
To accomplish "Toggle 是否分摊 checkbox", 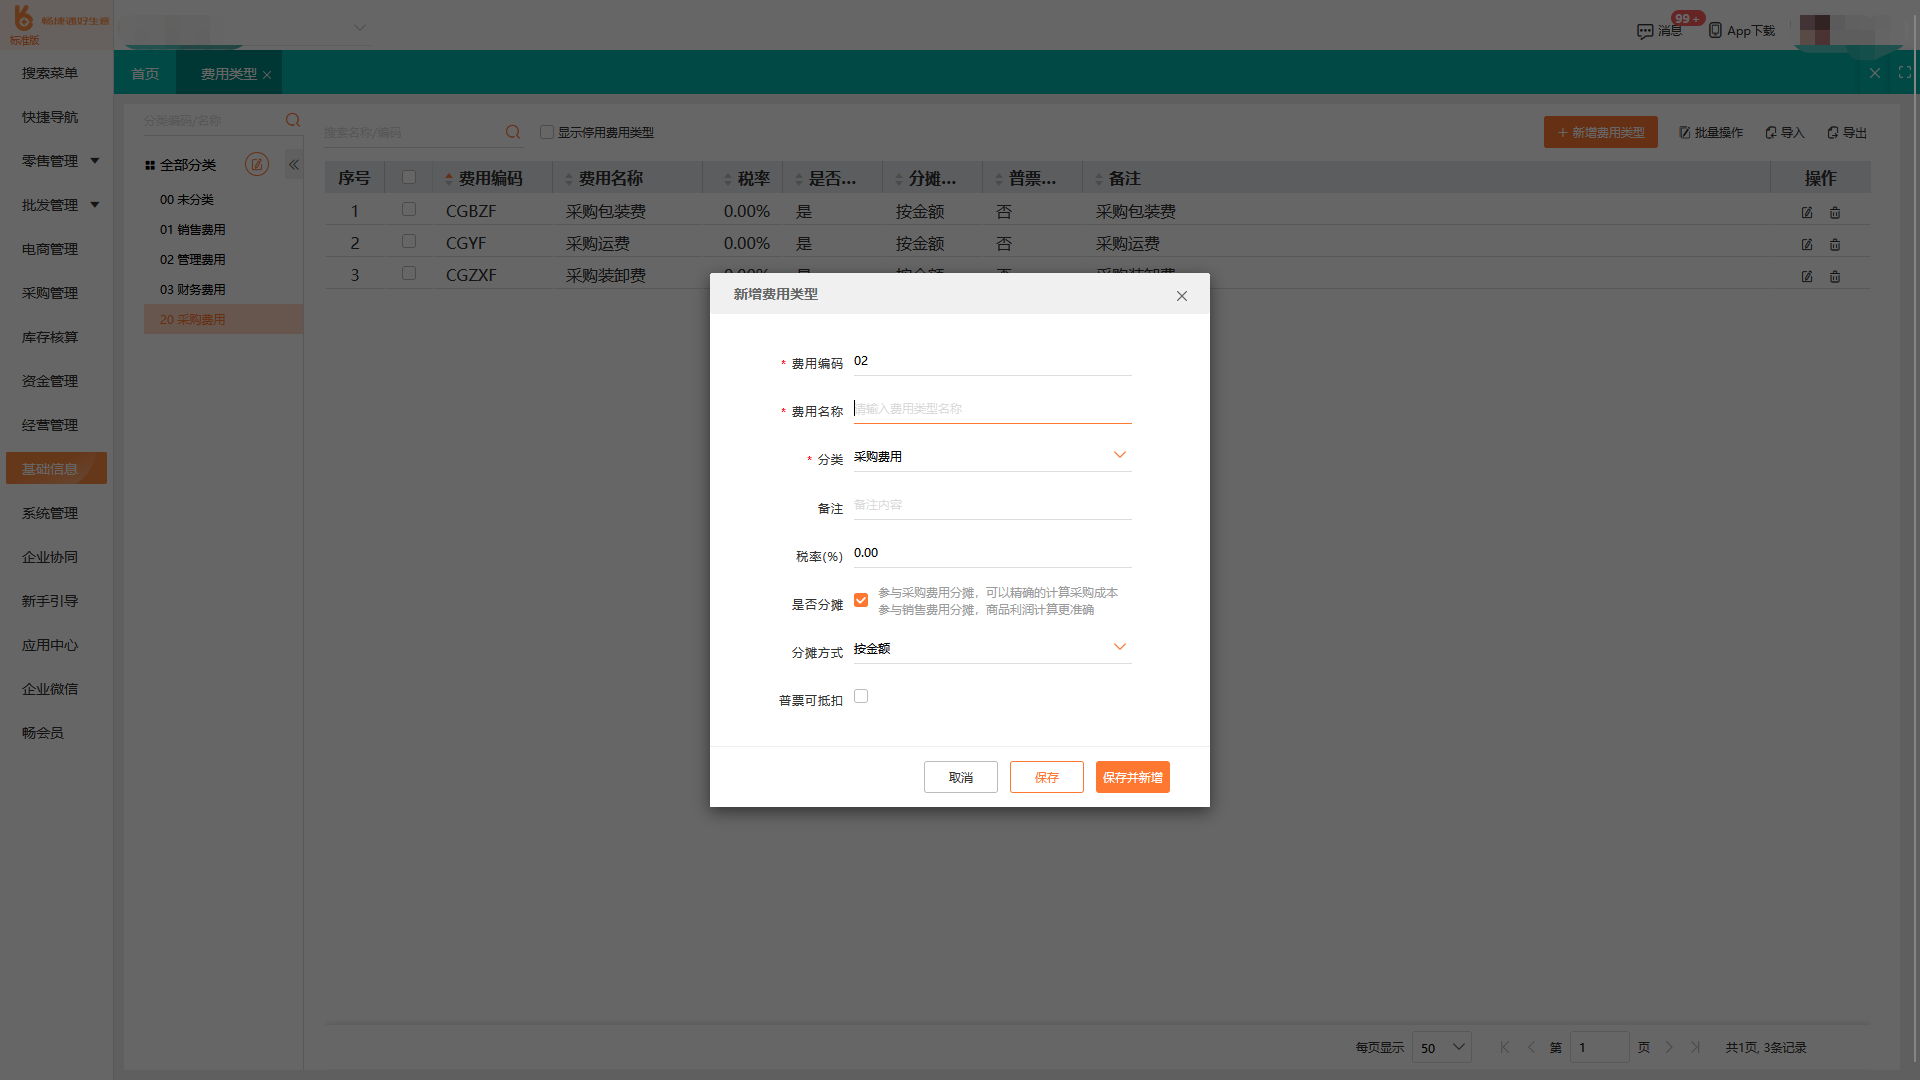I will 861,600.
